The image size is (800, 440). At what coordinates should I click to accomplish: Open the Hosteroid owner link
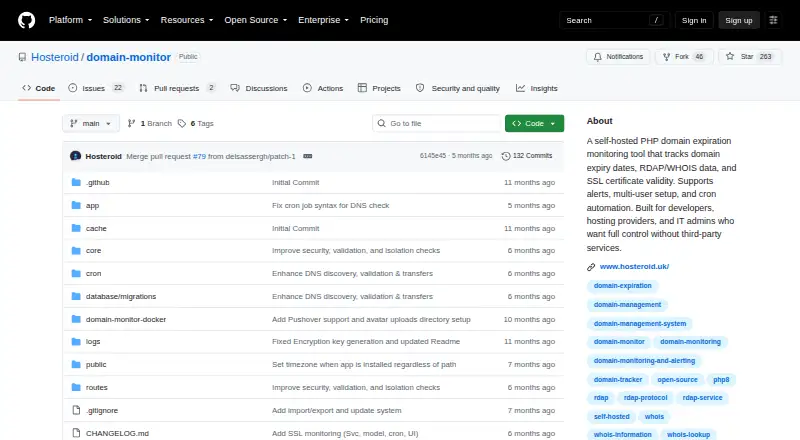55,57
